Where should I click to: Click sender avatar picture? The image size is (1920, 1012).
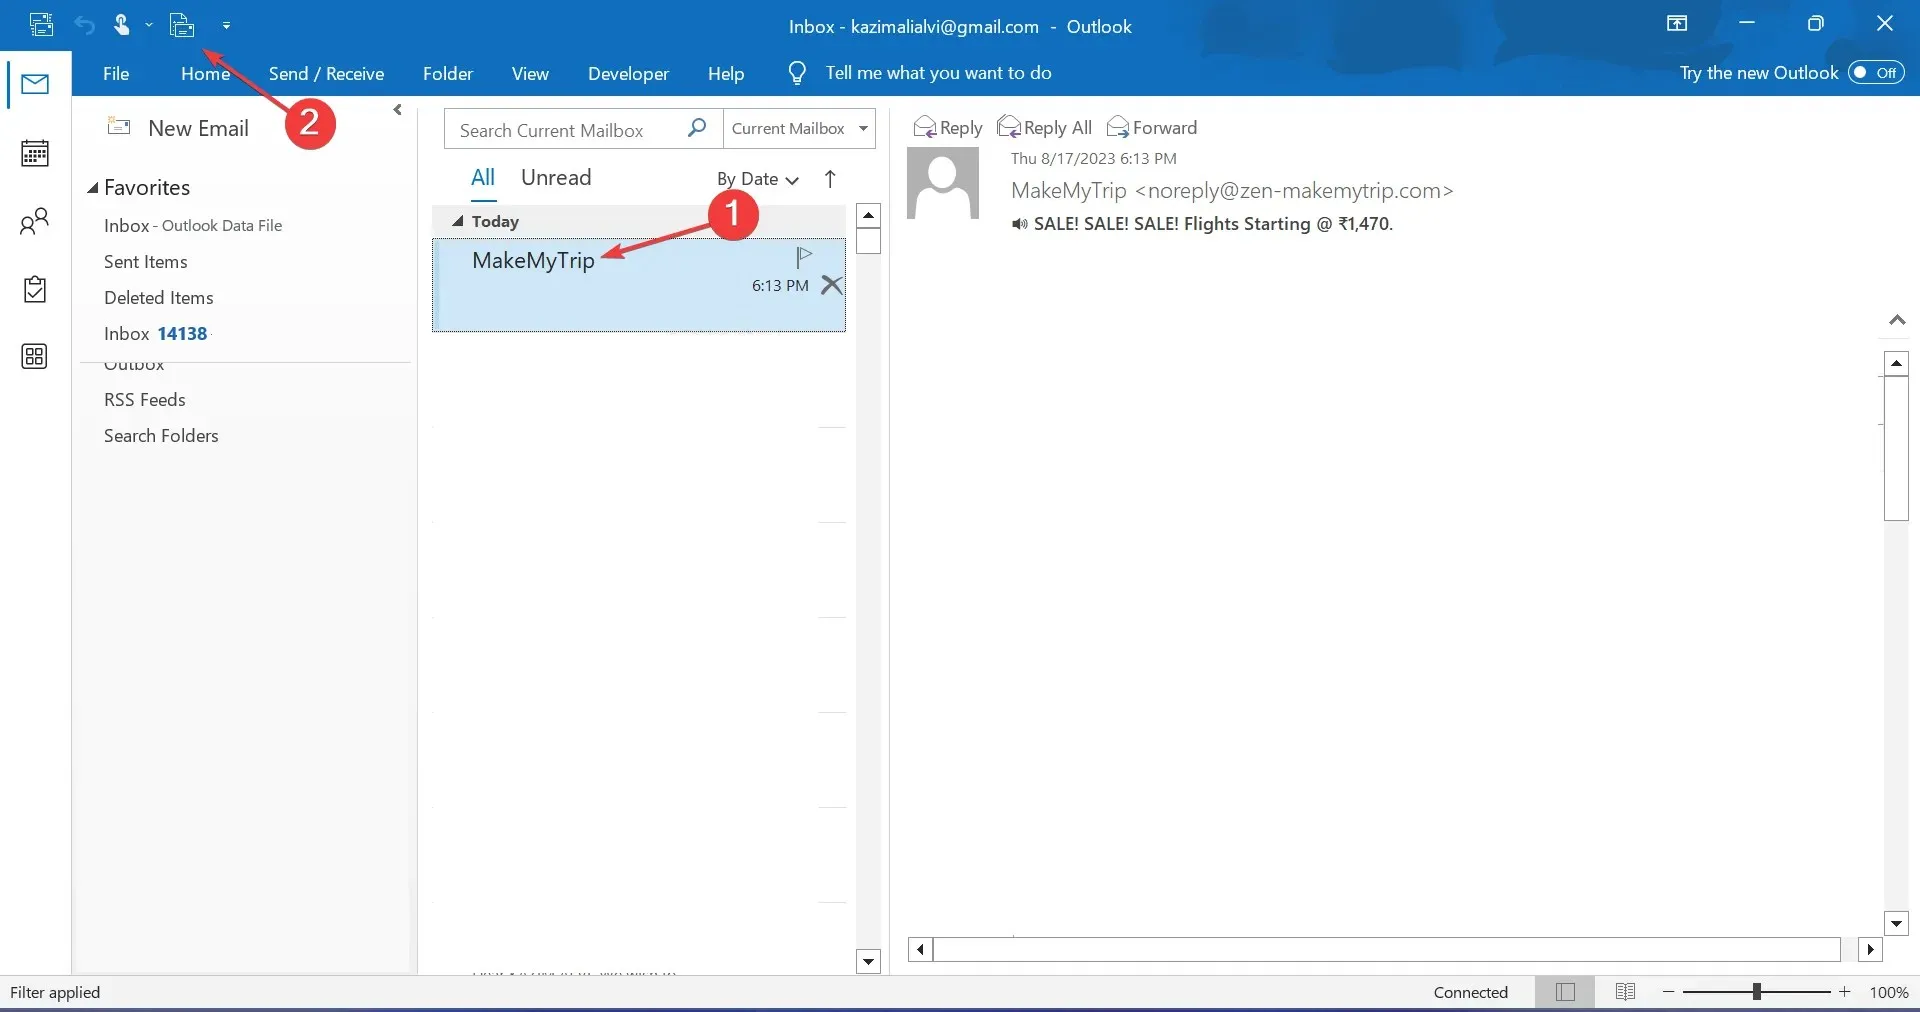tap(943, 183)
